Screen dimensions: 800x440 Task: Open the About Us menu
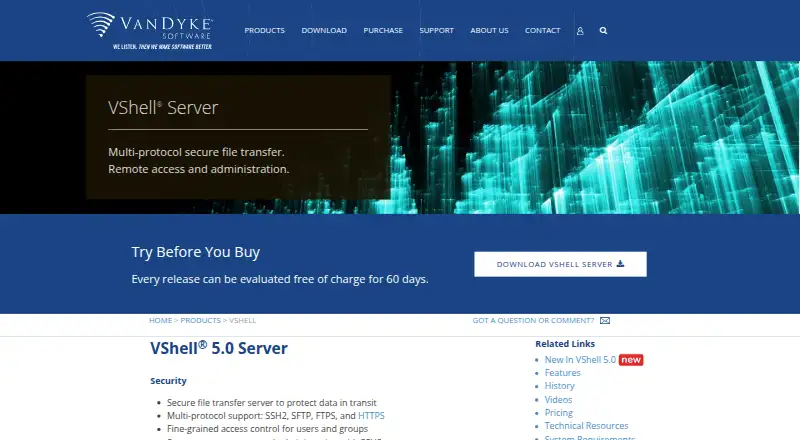click(489, 31)
